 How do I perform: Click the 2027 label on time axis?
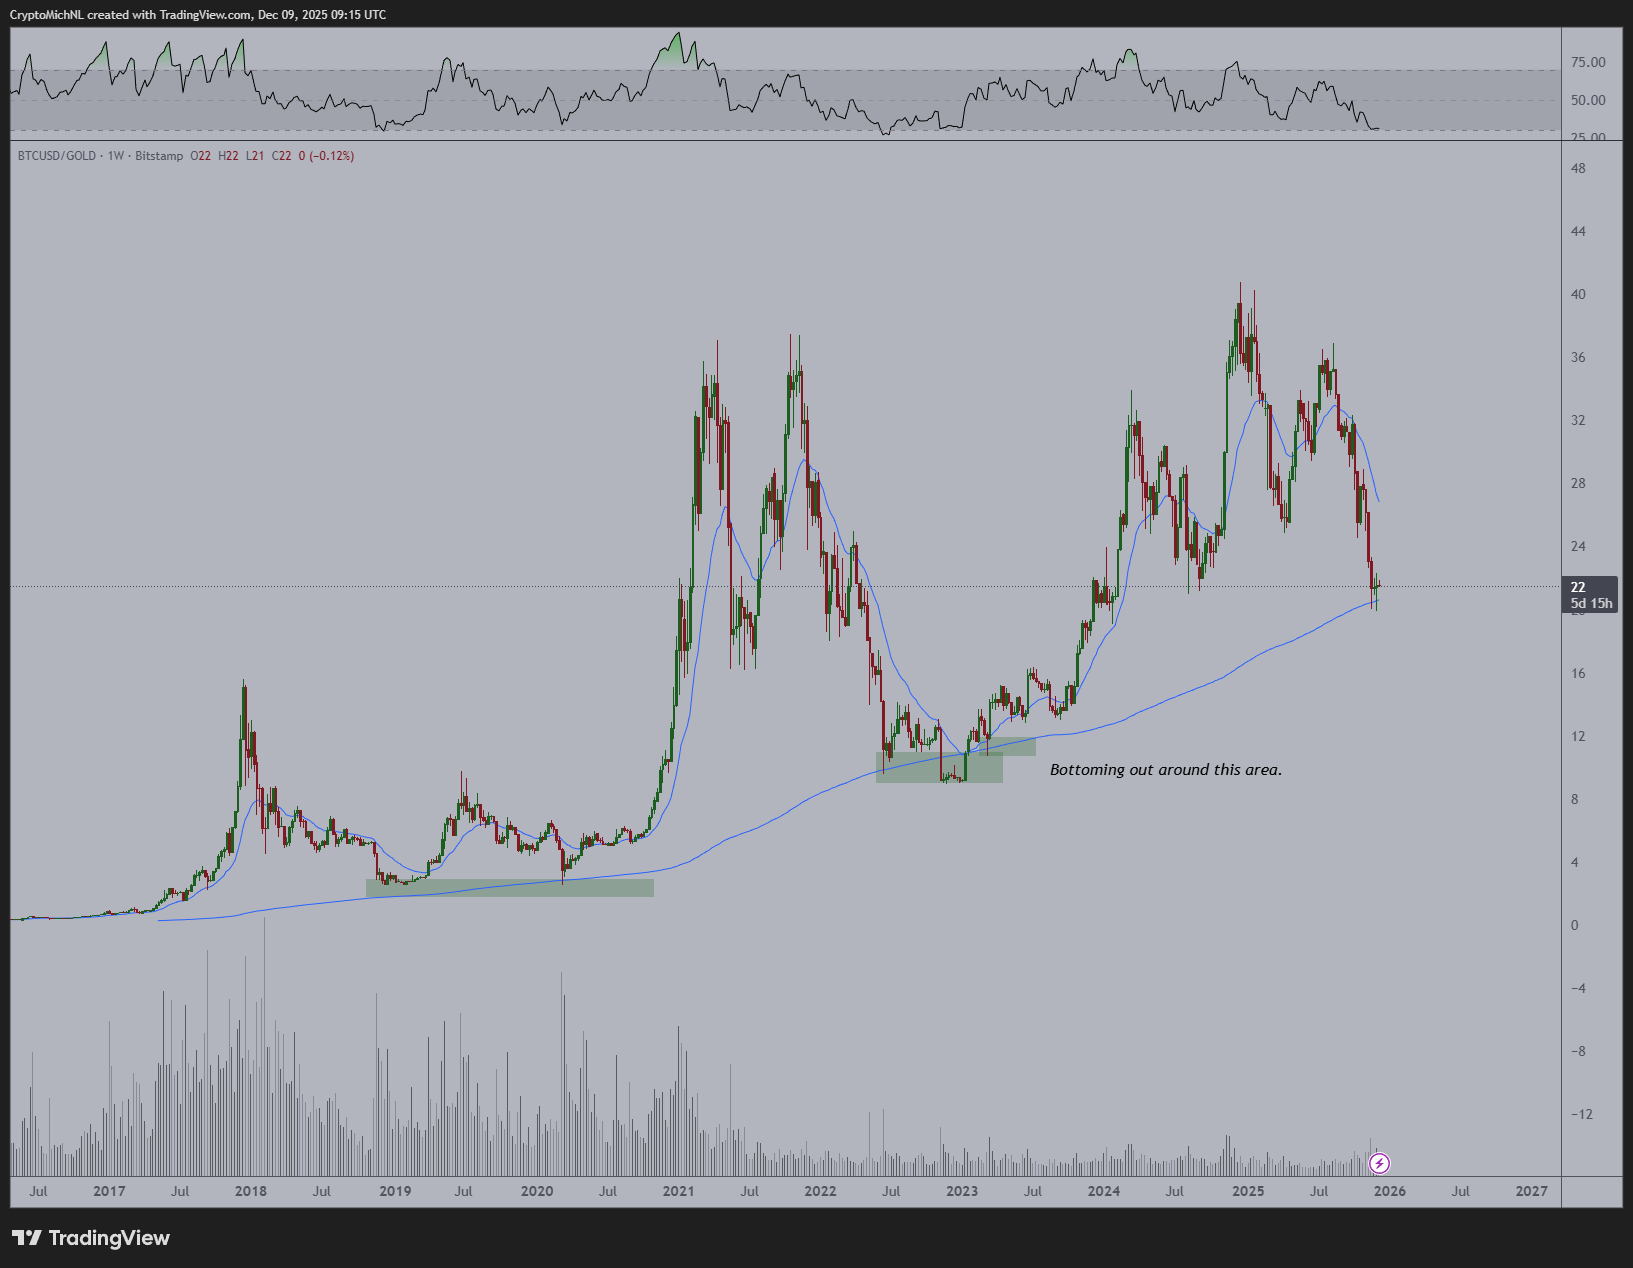[1531, 1191]
